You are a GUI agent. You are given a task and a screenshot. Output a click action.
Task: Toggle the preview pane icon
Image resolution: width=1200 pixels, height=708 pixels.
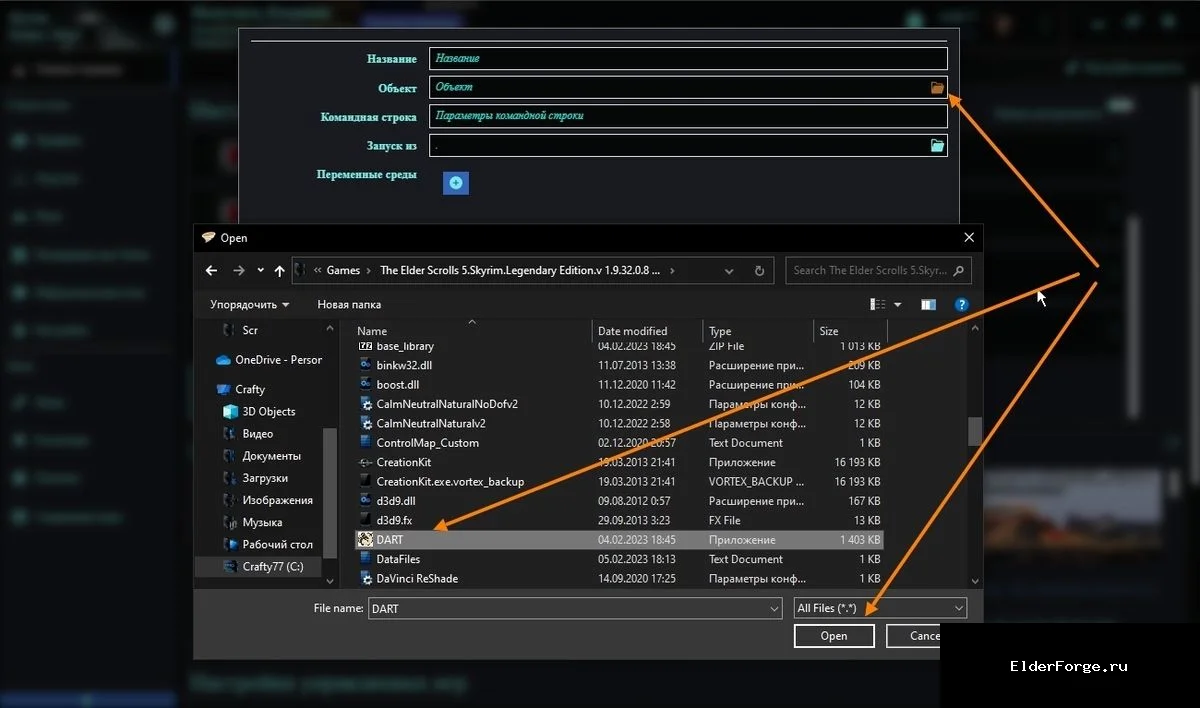(928, 304)
